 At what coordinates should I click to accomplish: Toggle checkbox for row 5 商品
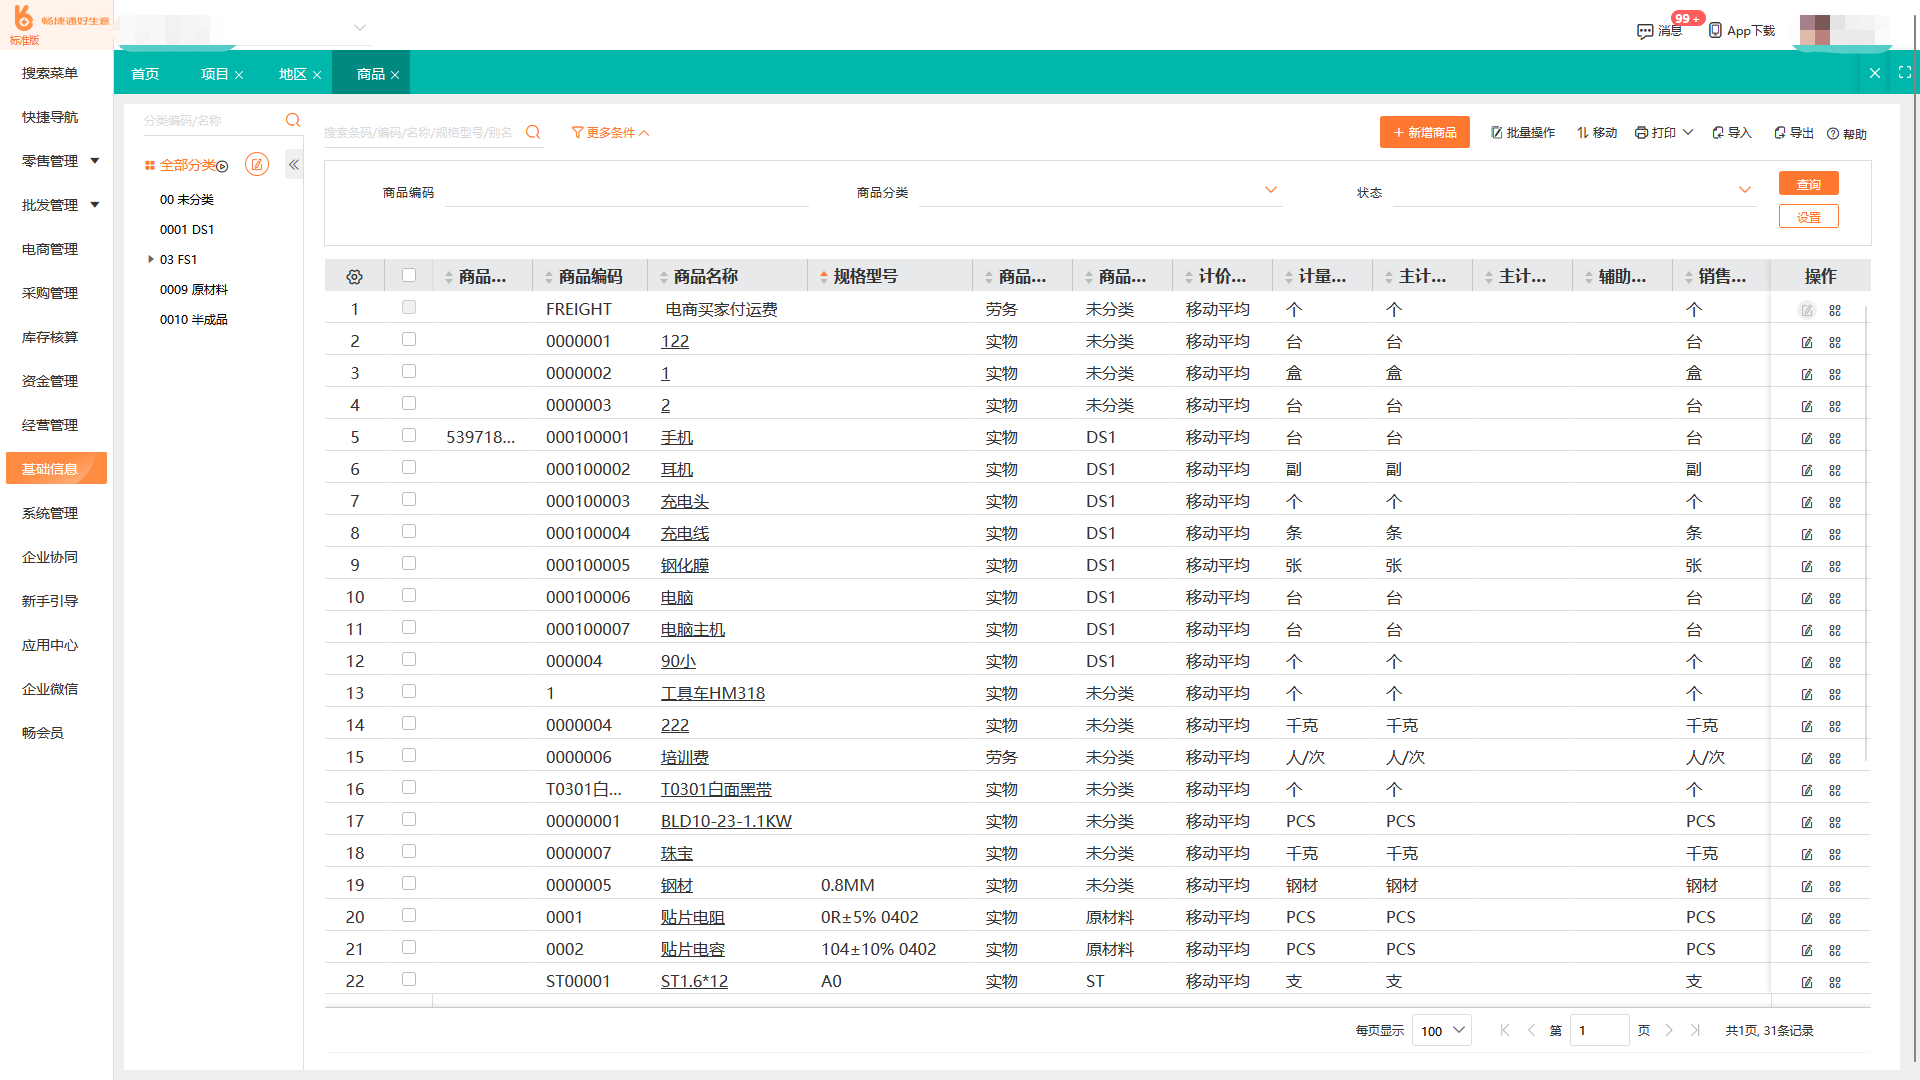(410, 435)
